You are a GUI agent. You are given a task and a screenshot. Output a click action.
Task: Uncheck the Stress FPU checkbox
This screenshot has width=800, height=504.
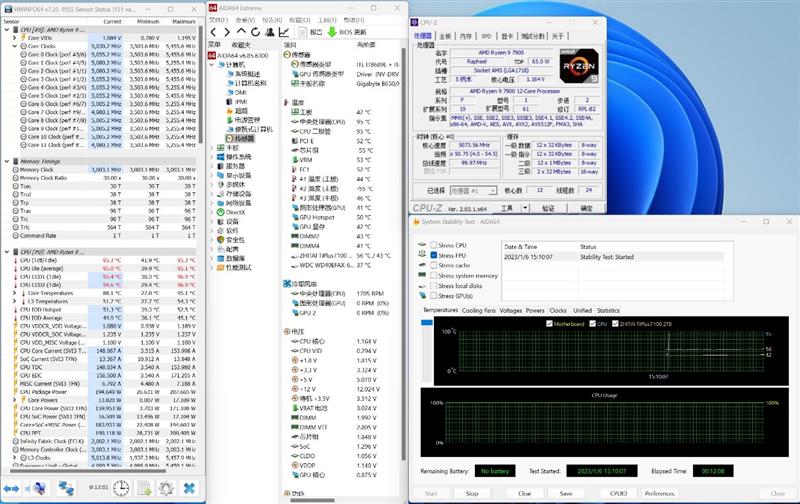(433, 255)
